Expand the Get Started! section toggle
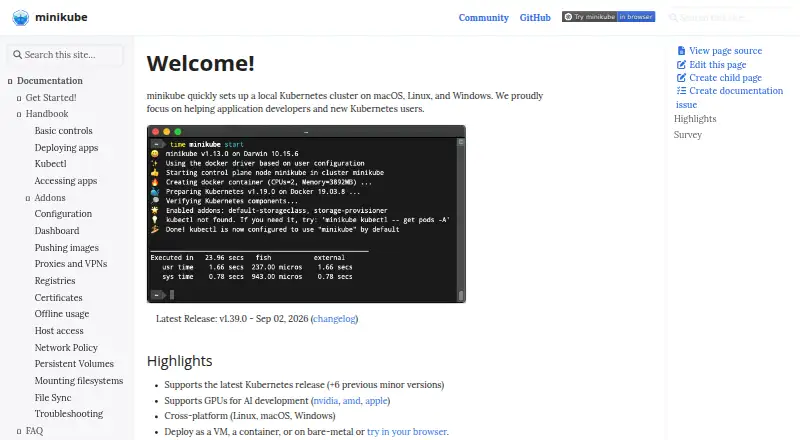The height and width of the screenshot is (440, 800). tap(19, 98)
